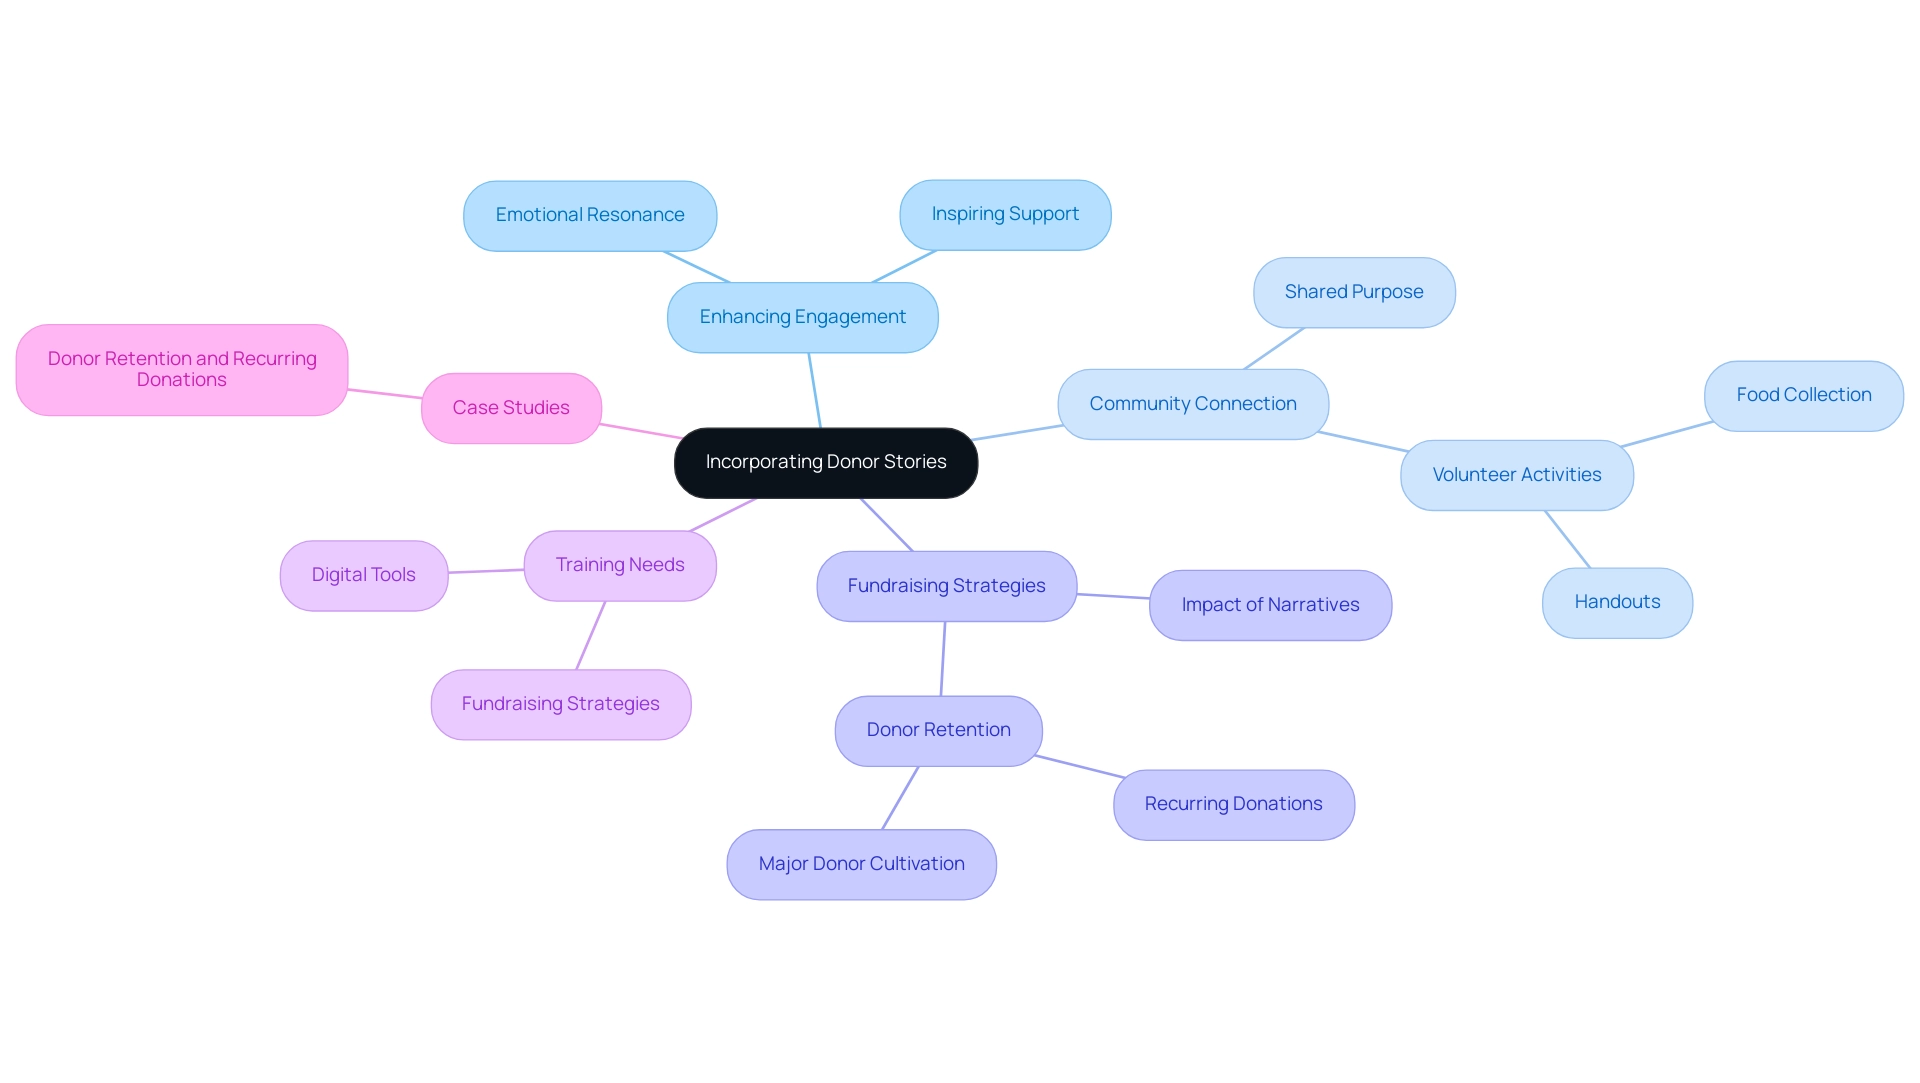Click the Enhancing Engagement node

click(802, 315)
